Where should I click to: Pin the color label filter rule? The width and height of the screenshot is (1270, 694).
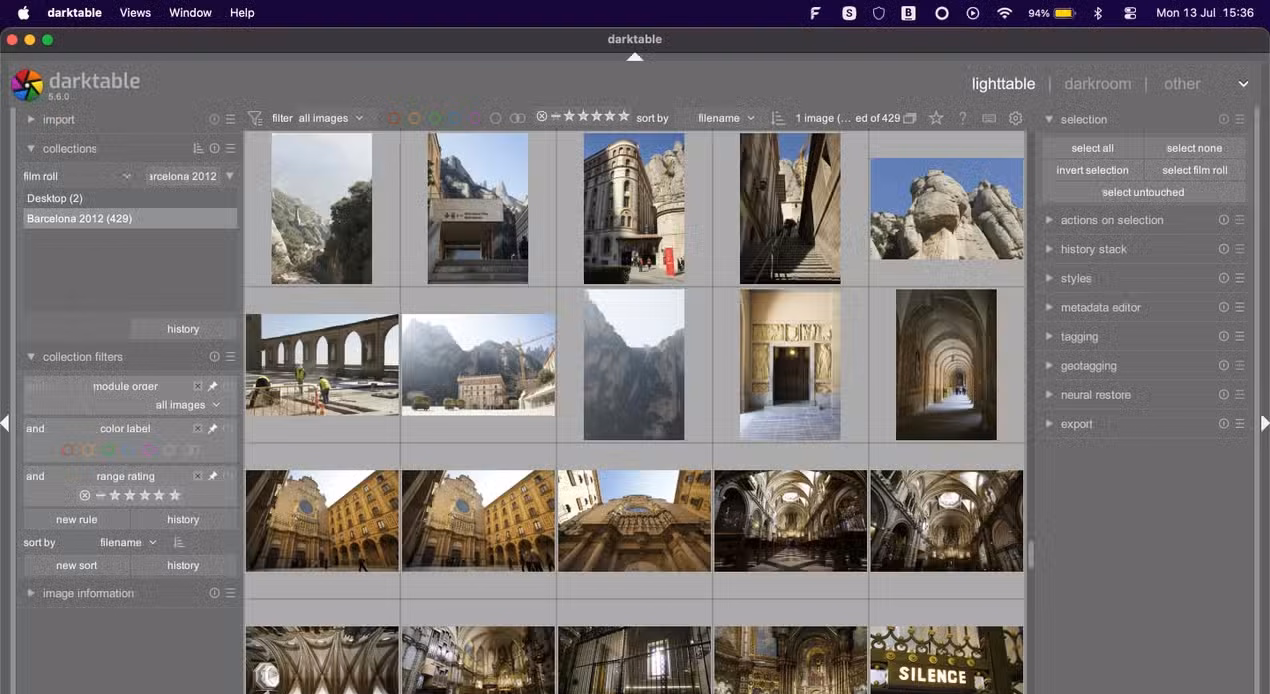tap(212, 428)
